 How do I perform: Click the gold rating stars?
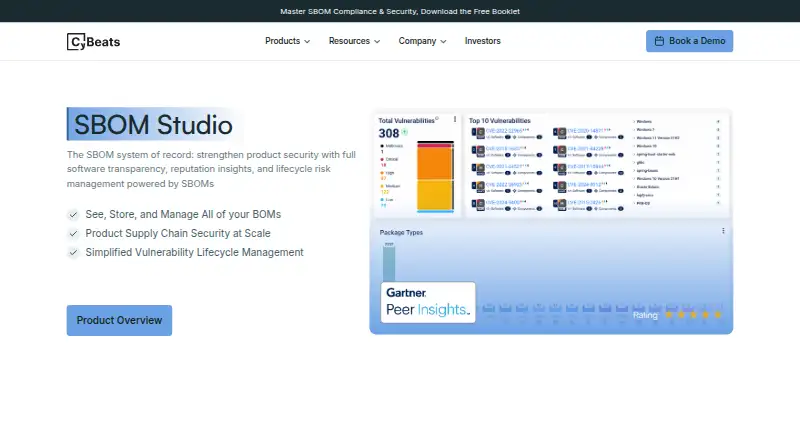point(693,315)
